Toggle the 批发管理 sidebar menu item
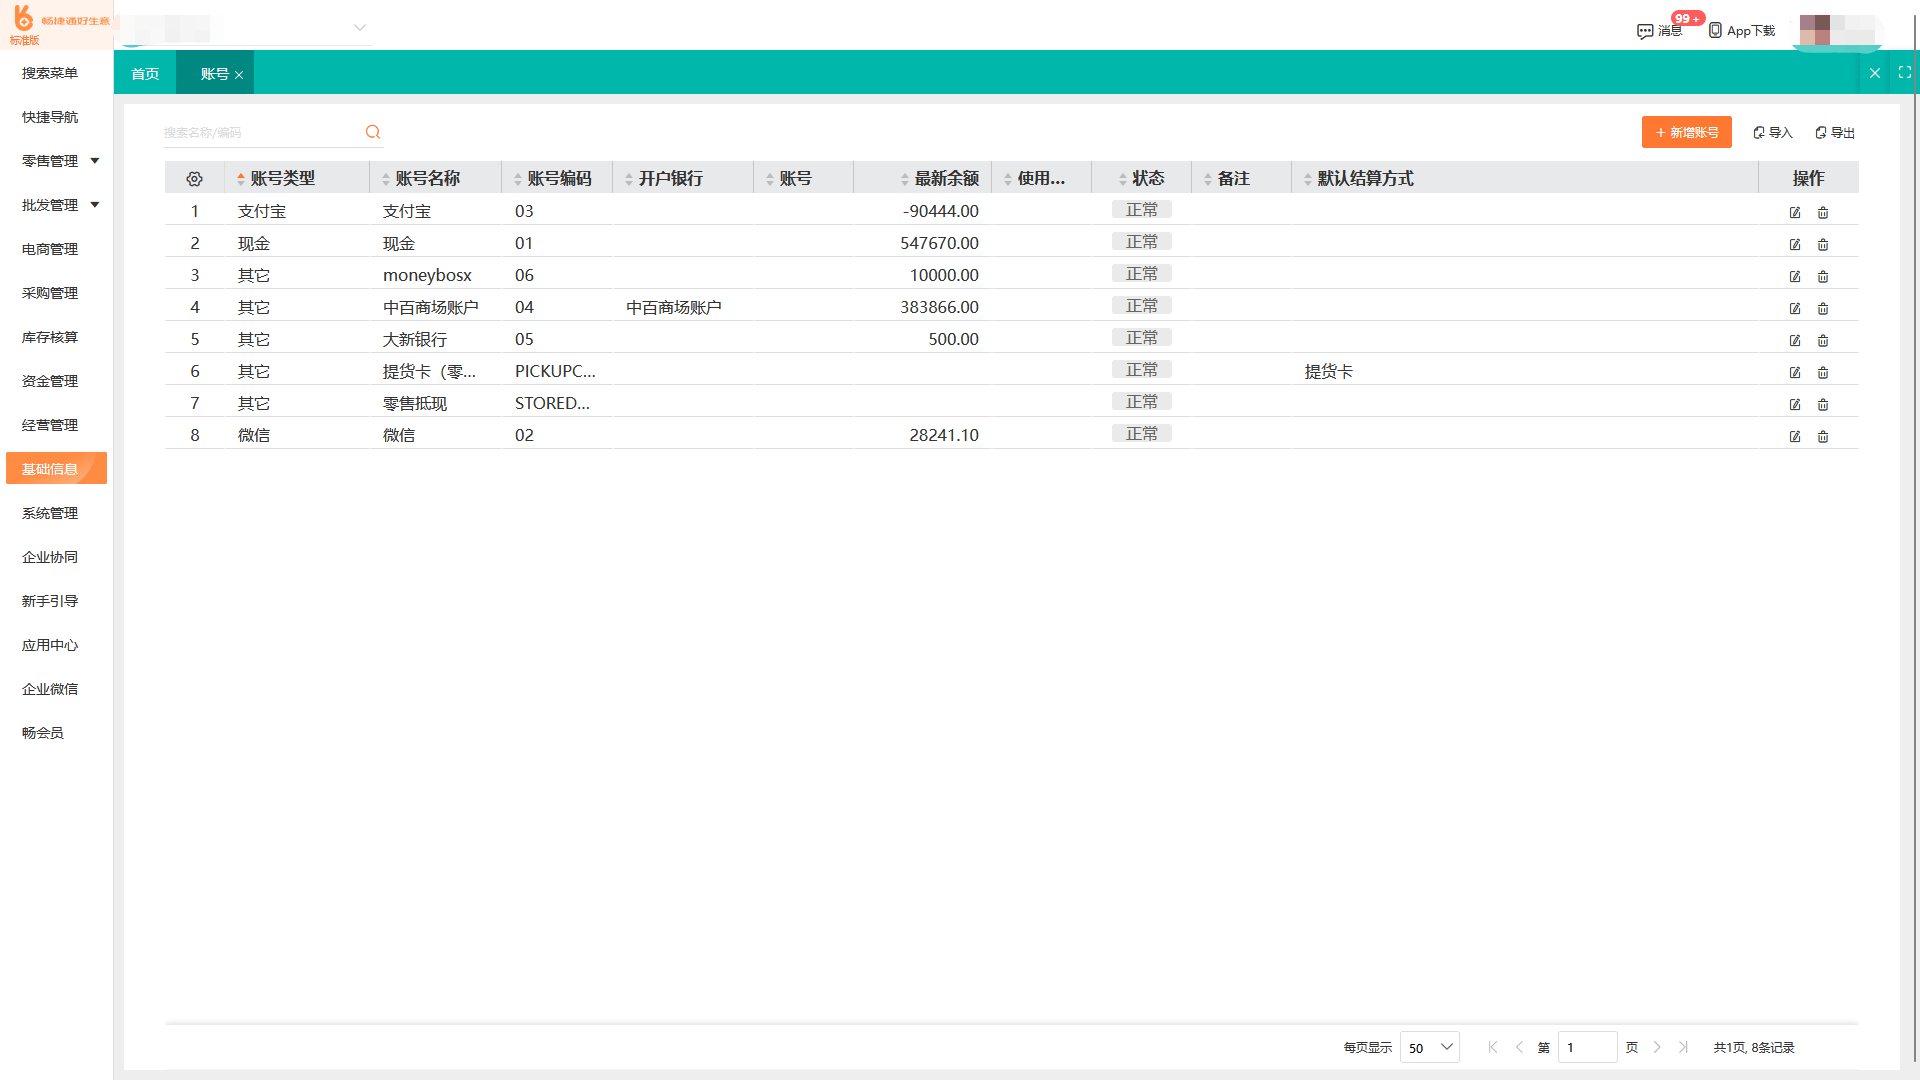Screen dimensions: 1920x1080 point(58,204)
